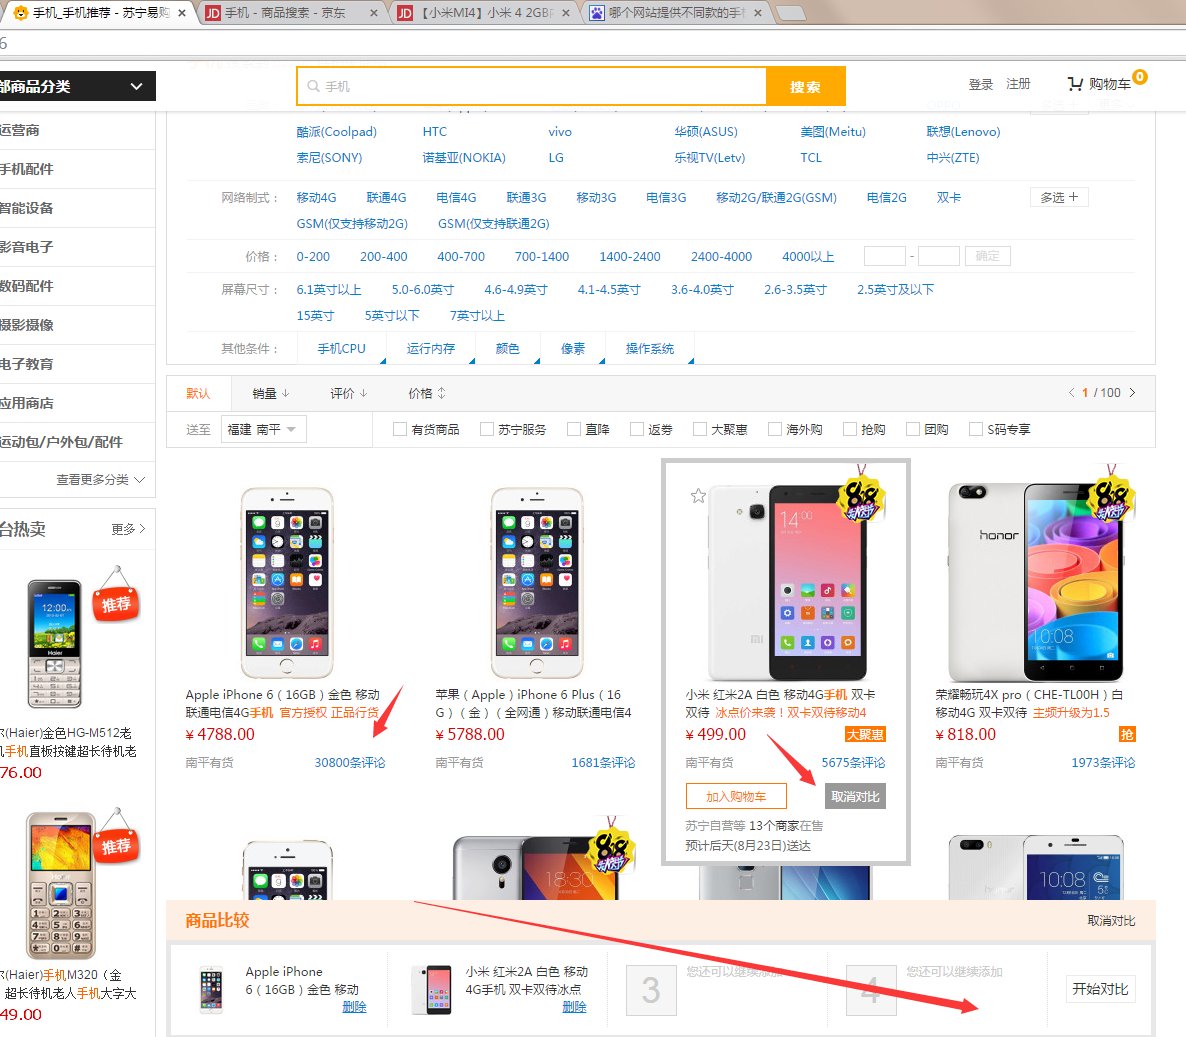Click the minimum price input field

tap(884, 257)
